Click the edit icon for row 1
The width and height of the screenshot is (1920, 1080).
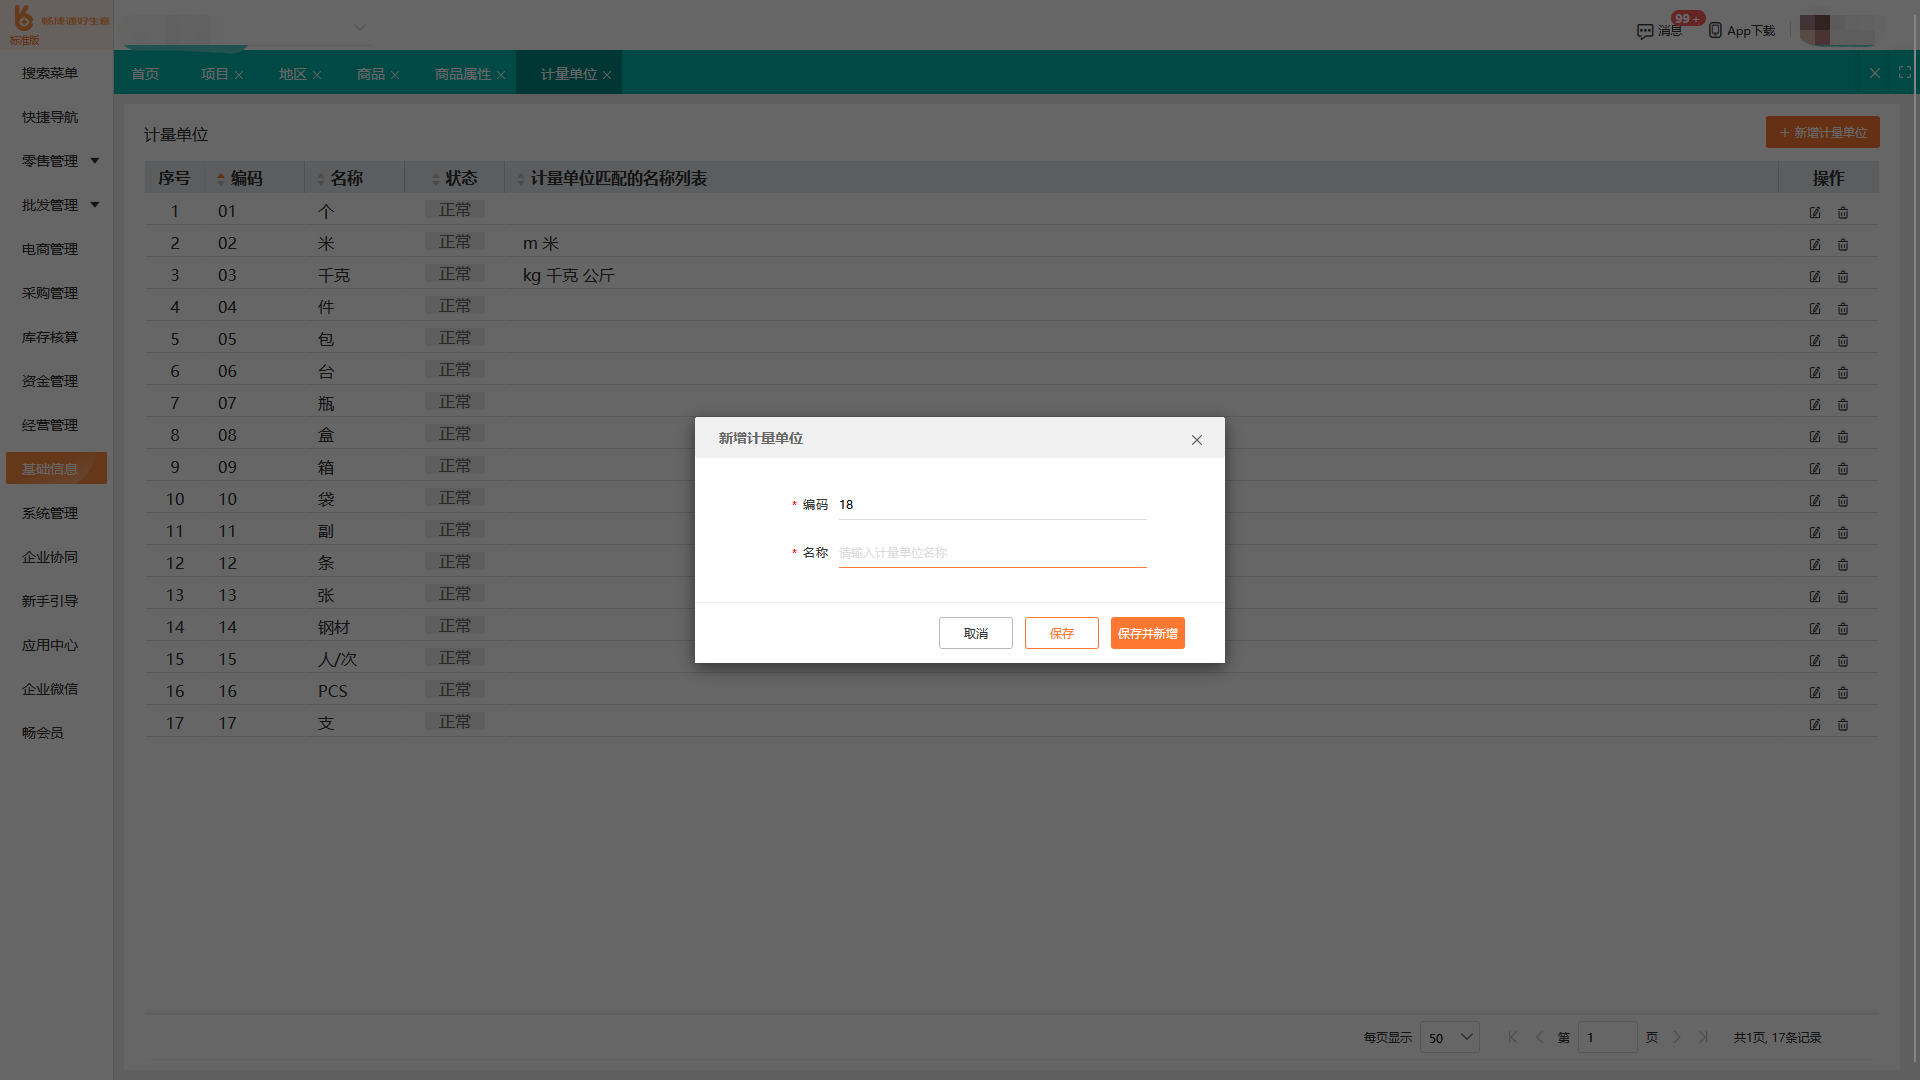point(1815,211)
